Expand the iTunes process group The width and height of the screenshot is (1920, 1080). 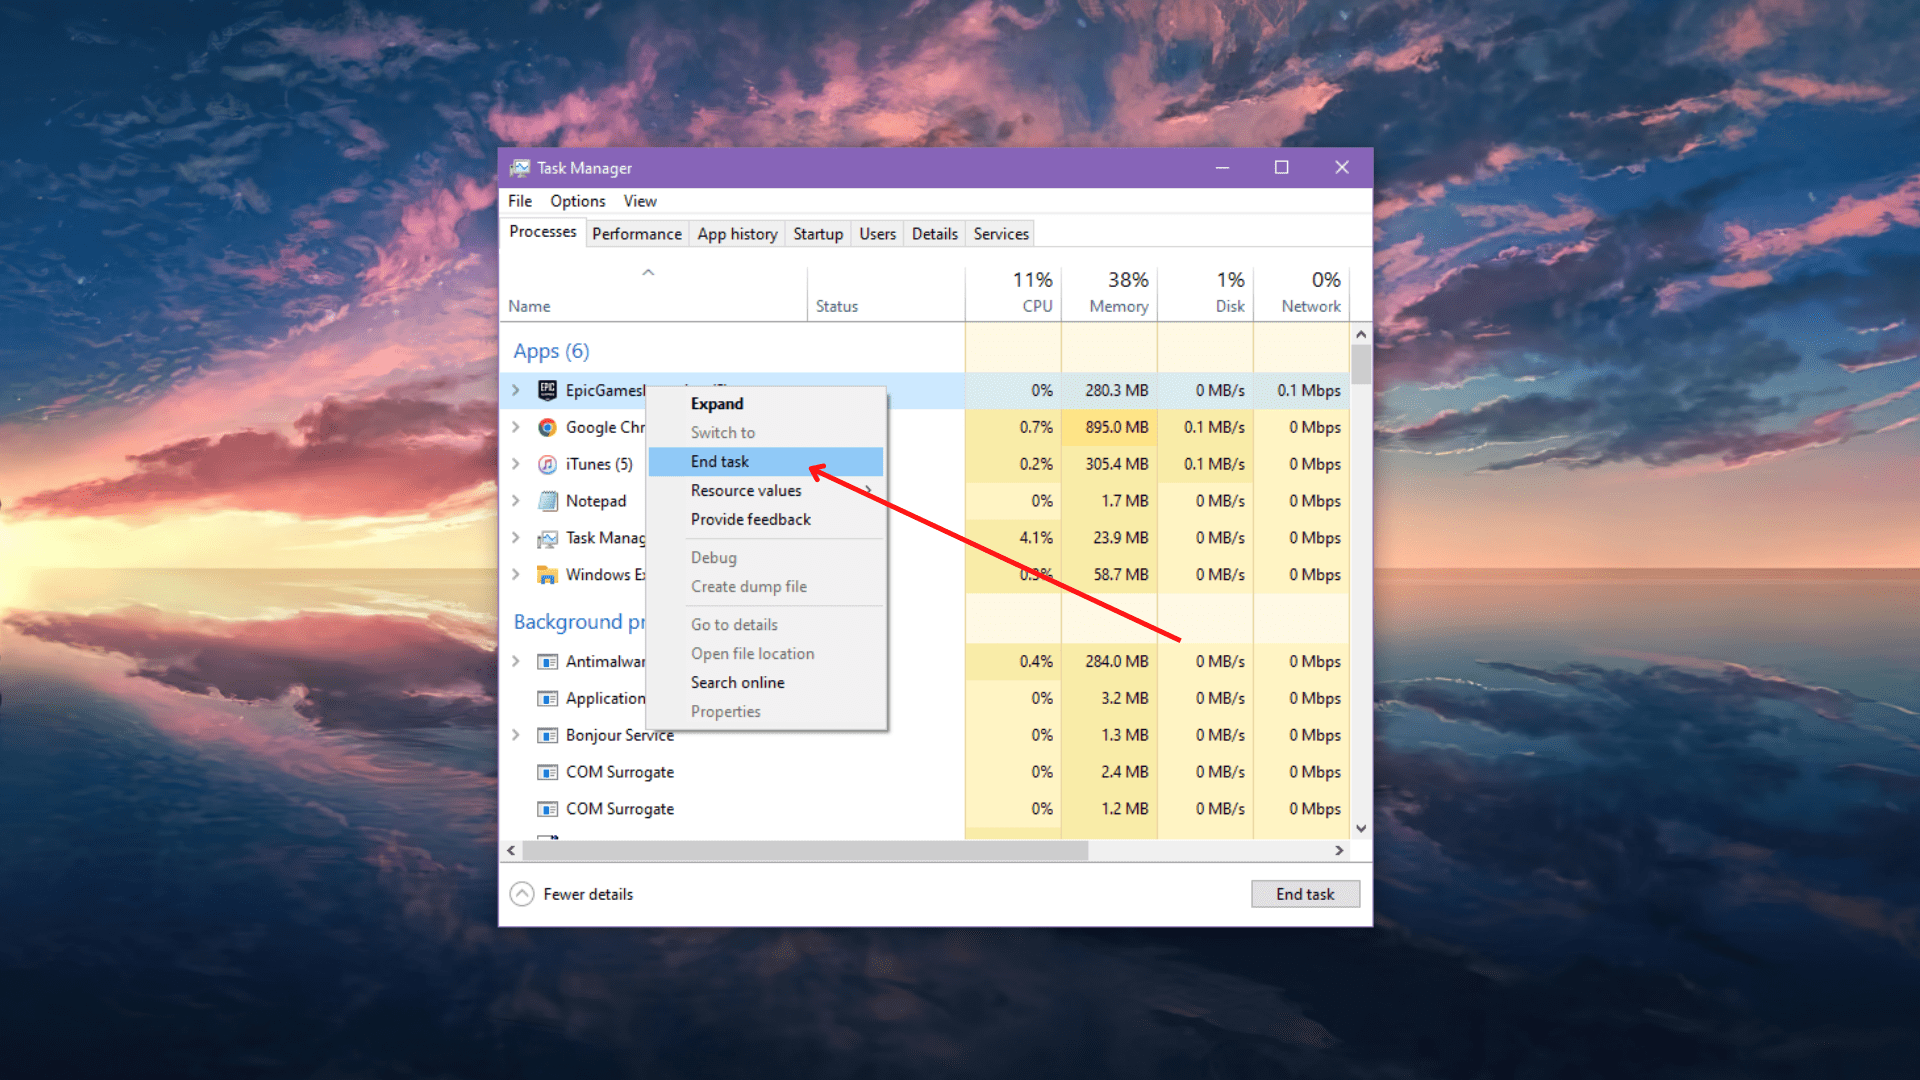(518, 463)
